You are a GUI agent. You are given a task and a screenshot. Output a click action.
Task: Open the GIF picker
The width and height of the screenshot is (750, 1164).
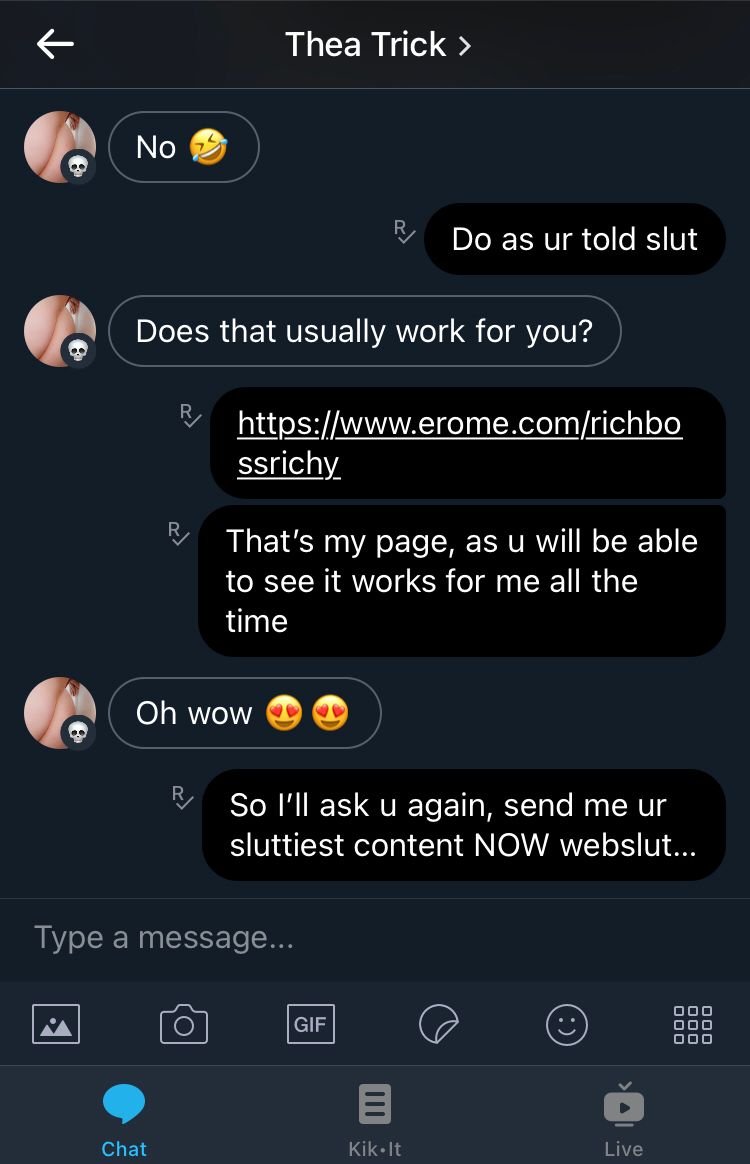[310, 1024]
